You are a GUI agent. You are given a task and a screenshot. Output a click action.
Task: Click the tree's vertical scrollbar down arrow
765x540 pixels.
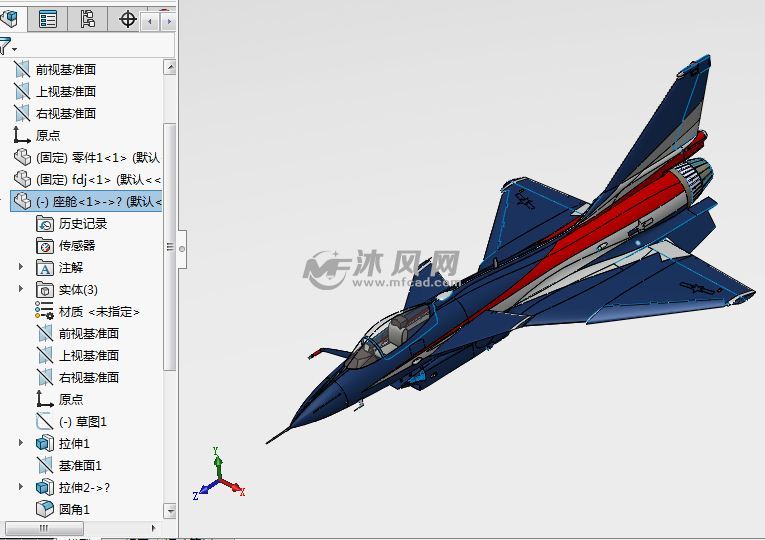(169, 511)
